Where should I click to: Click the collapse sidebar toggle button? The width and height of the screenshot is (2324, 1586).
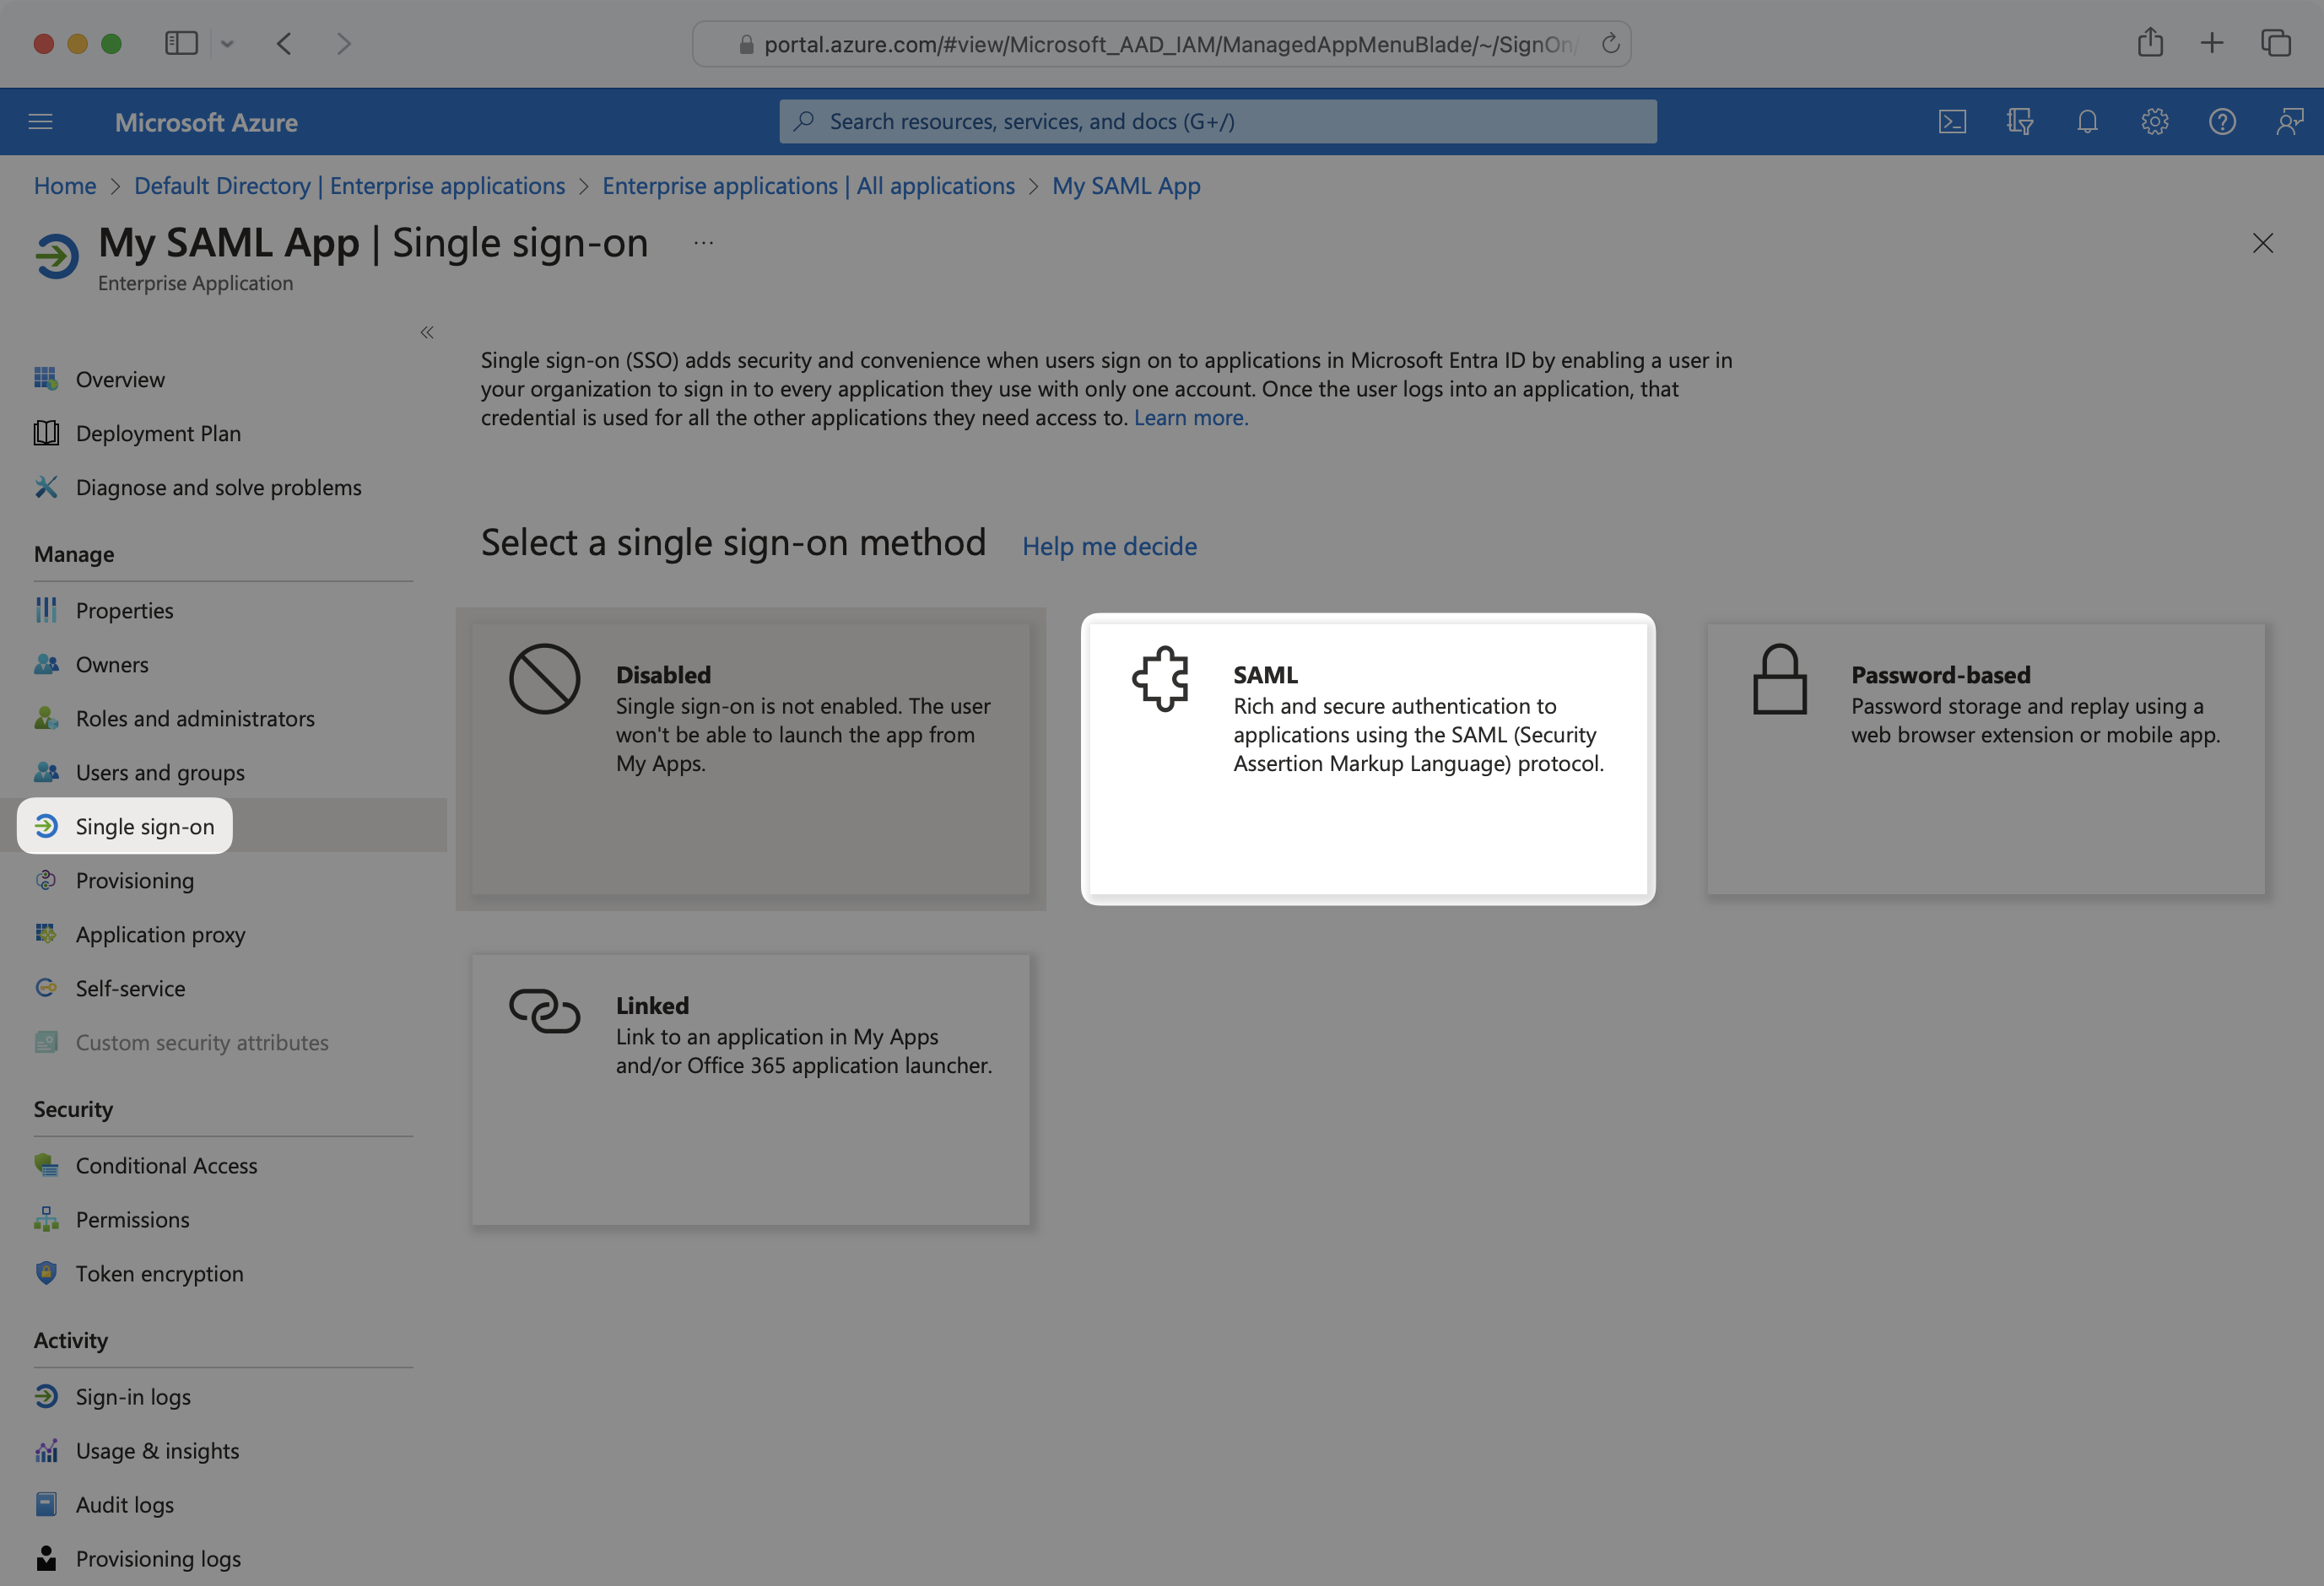click(x=427, y=332)
